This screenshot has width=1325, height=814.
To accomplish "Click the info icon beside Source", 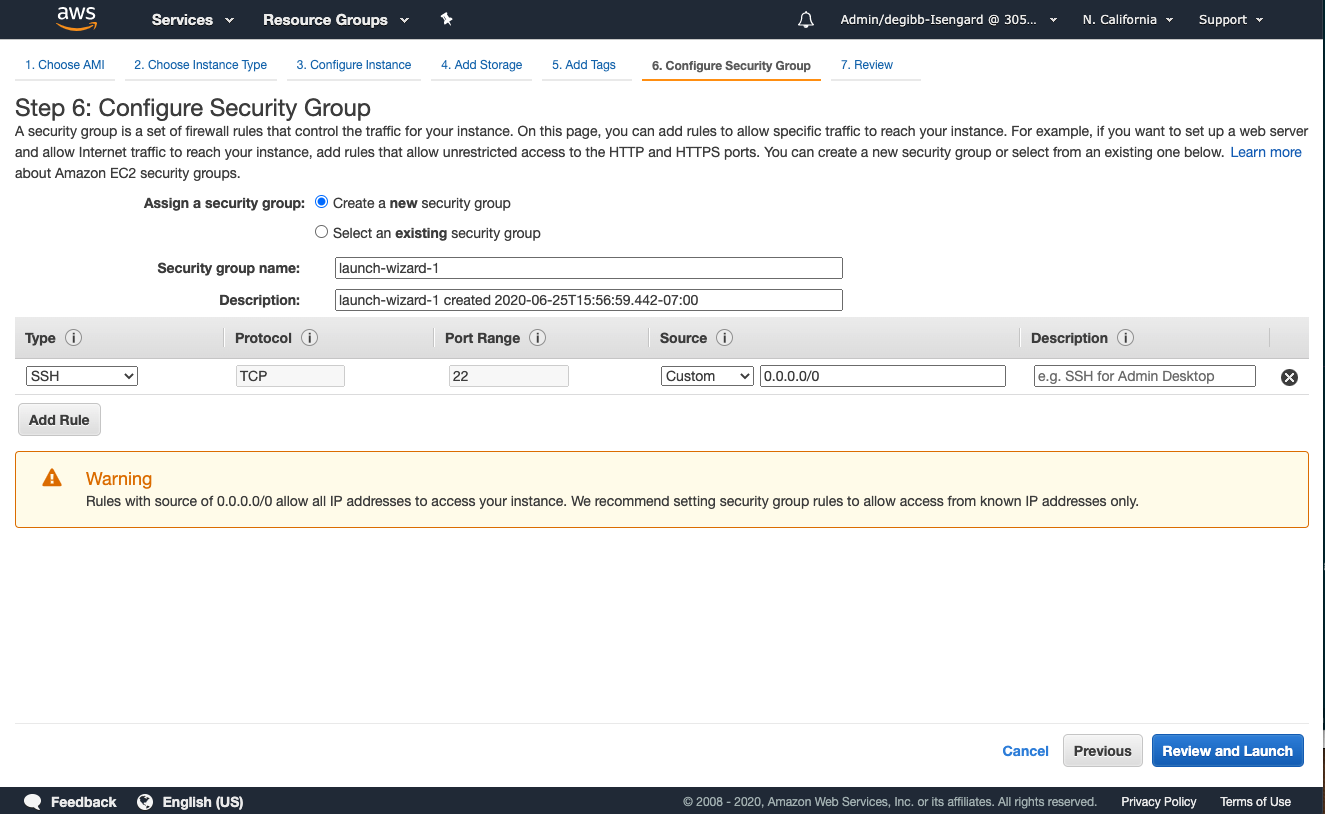I will click(725, 338).
